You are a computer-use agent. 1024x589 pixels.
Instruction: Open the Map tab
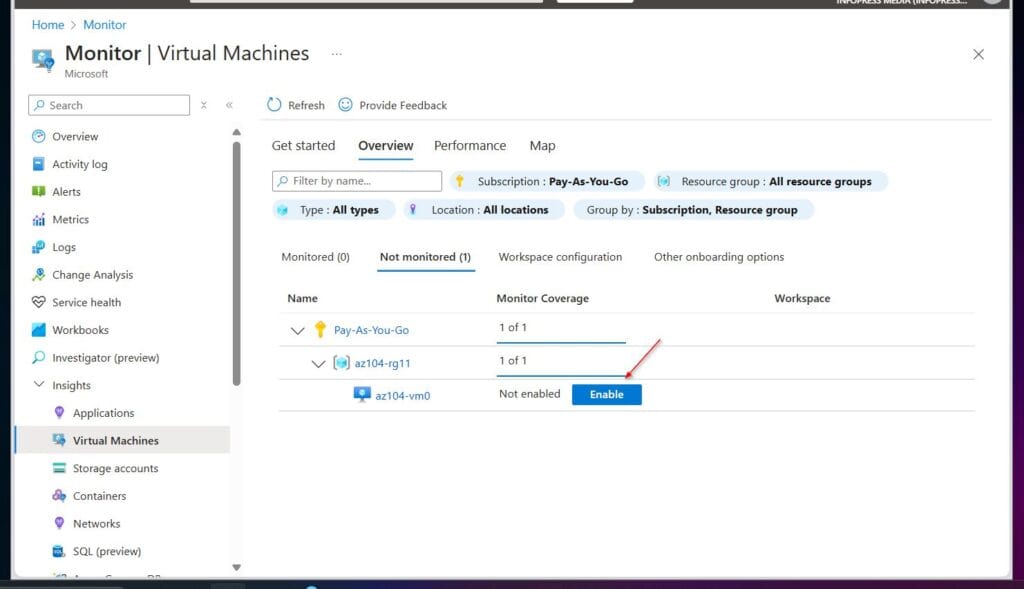point(542,146)
